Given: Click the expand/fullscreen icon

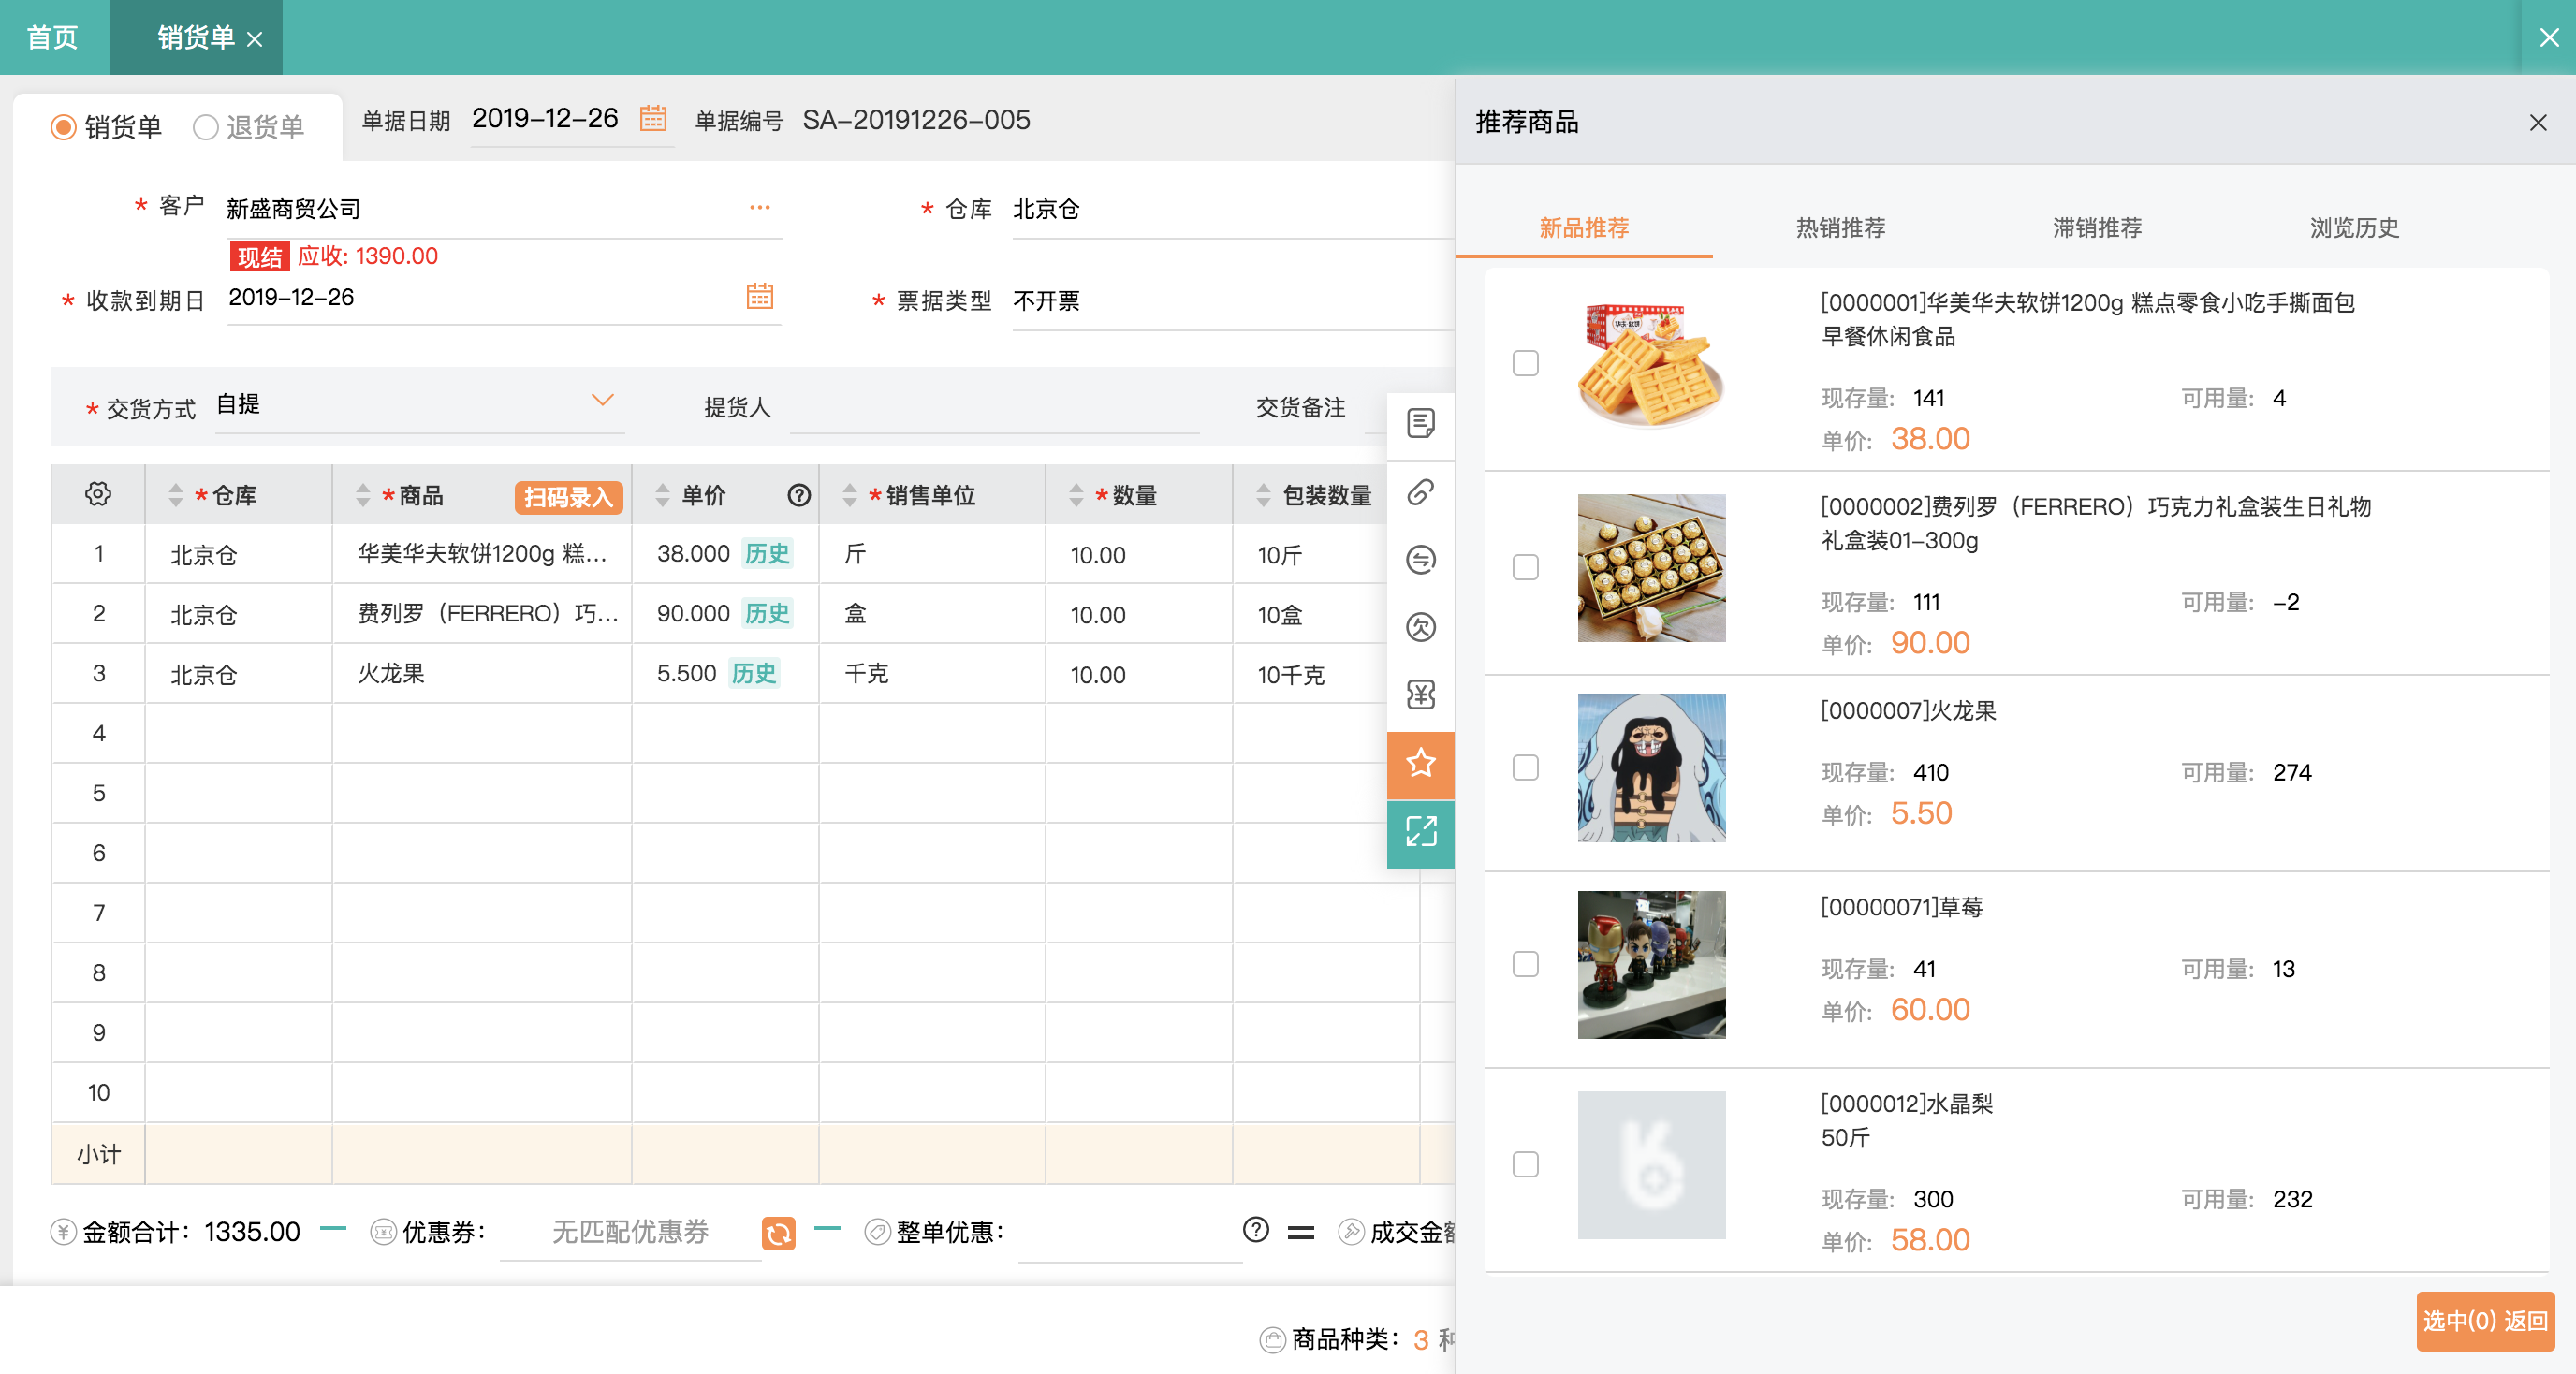Looking at the screenshot, I should click(x=1425, y=834).
